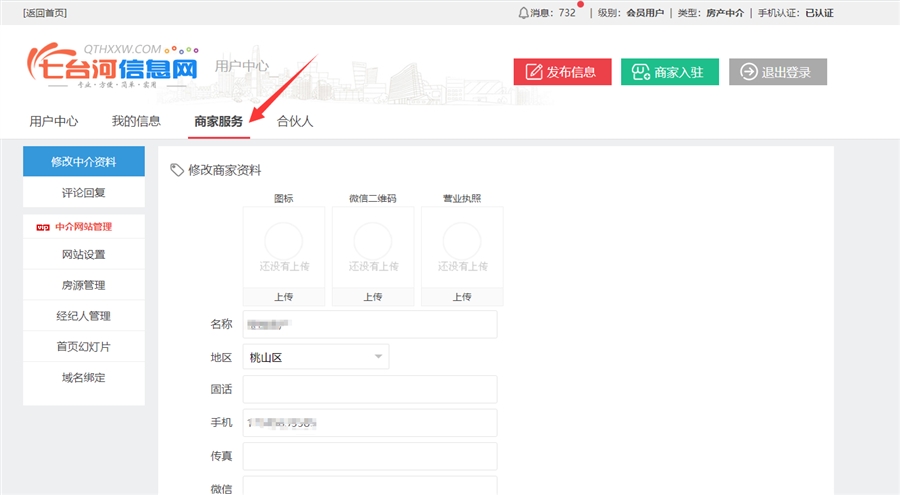Open the 我的信息 tab
This screenshot has height=495, width=900.
pyautogui.click(x=136, y=121)
